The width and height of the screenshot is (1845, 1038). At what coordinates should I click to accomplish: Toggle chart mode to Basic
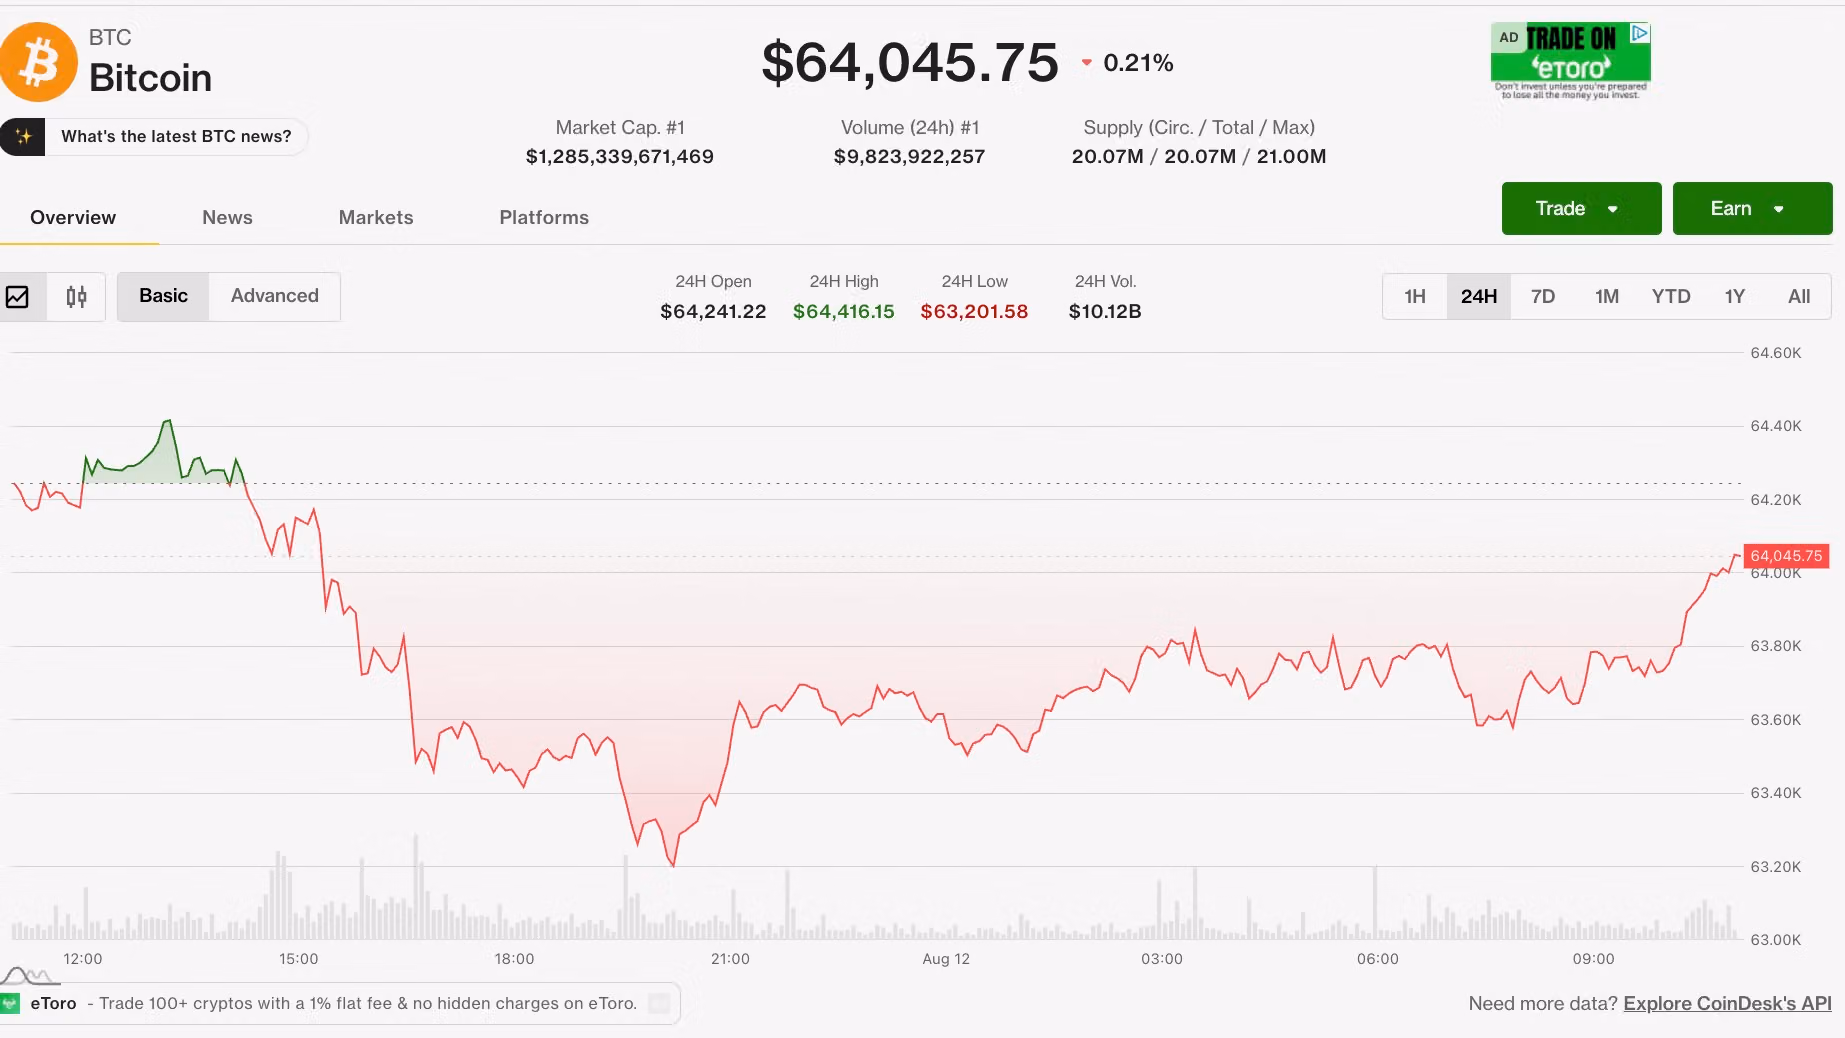163,296
